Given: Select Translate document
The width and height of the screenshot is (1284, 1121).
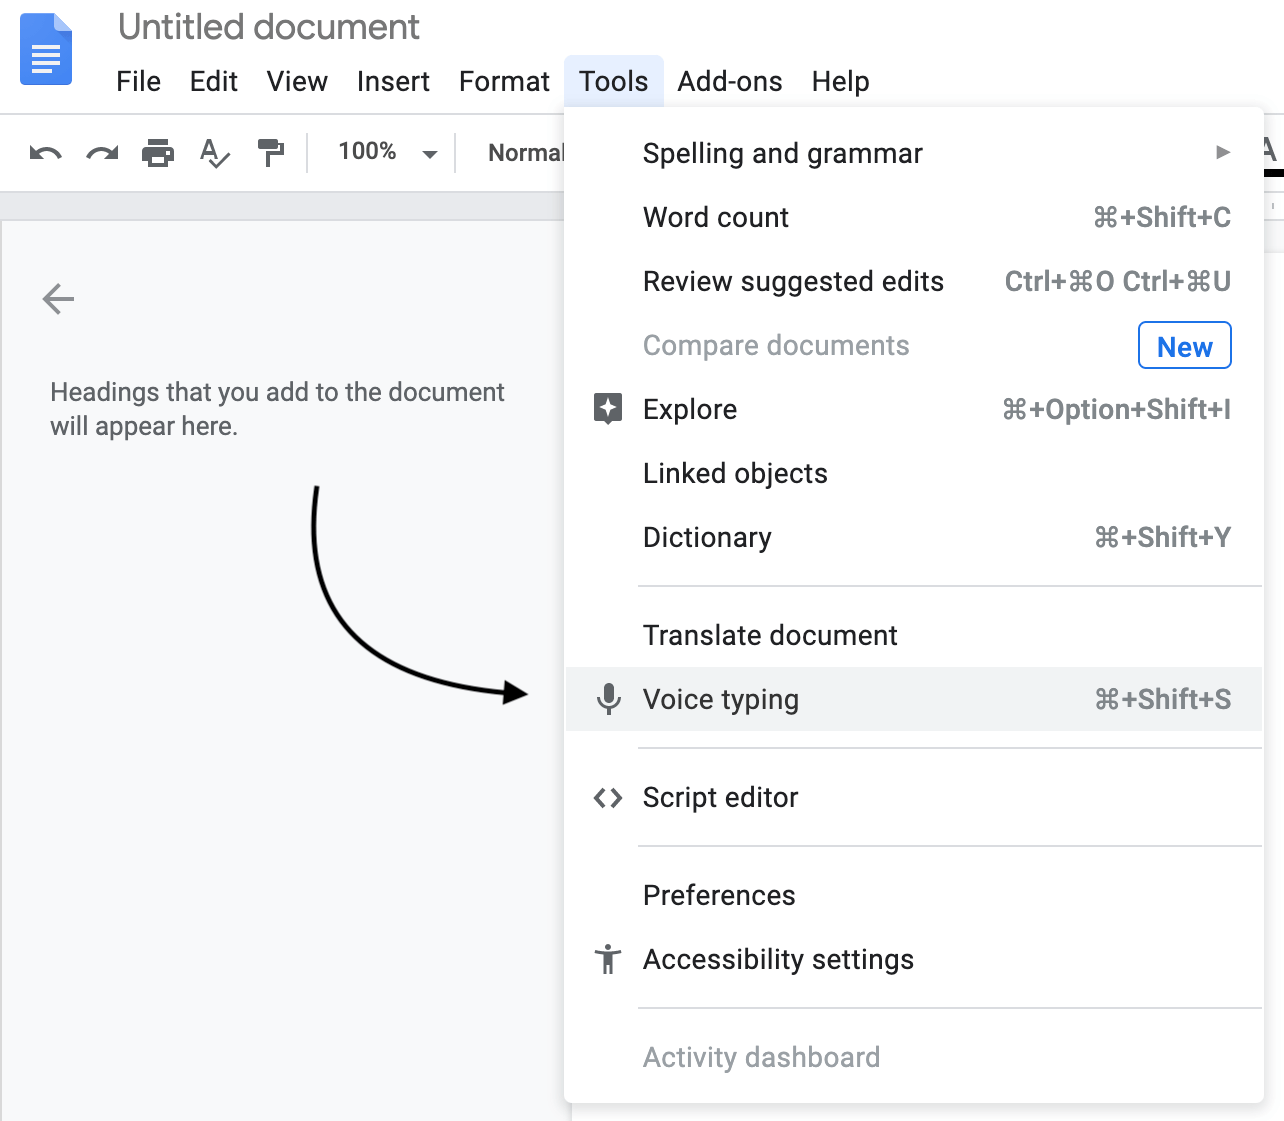Looking at the screenshot, I should pos(770,634).
